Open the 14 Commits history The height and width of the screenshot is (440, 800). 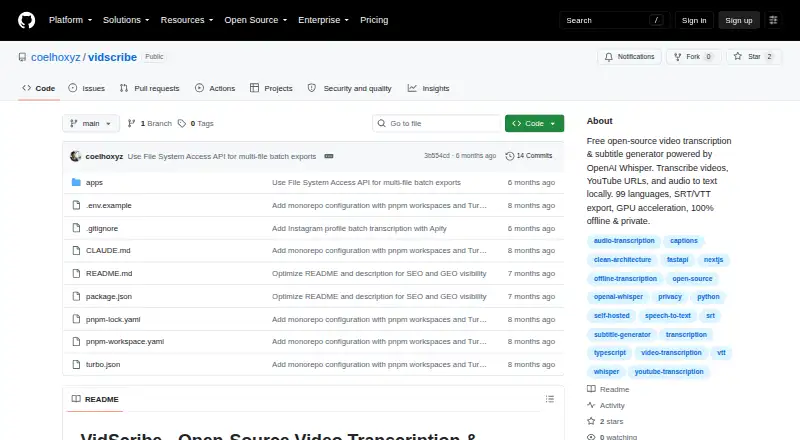529,156
